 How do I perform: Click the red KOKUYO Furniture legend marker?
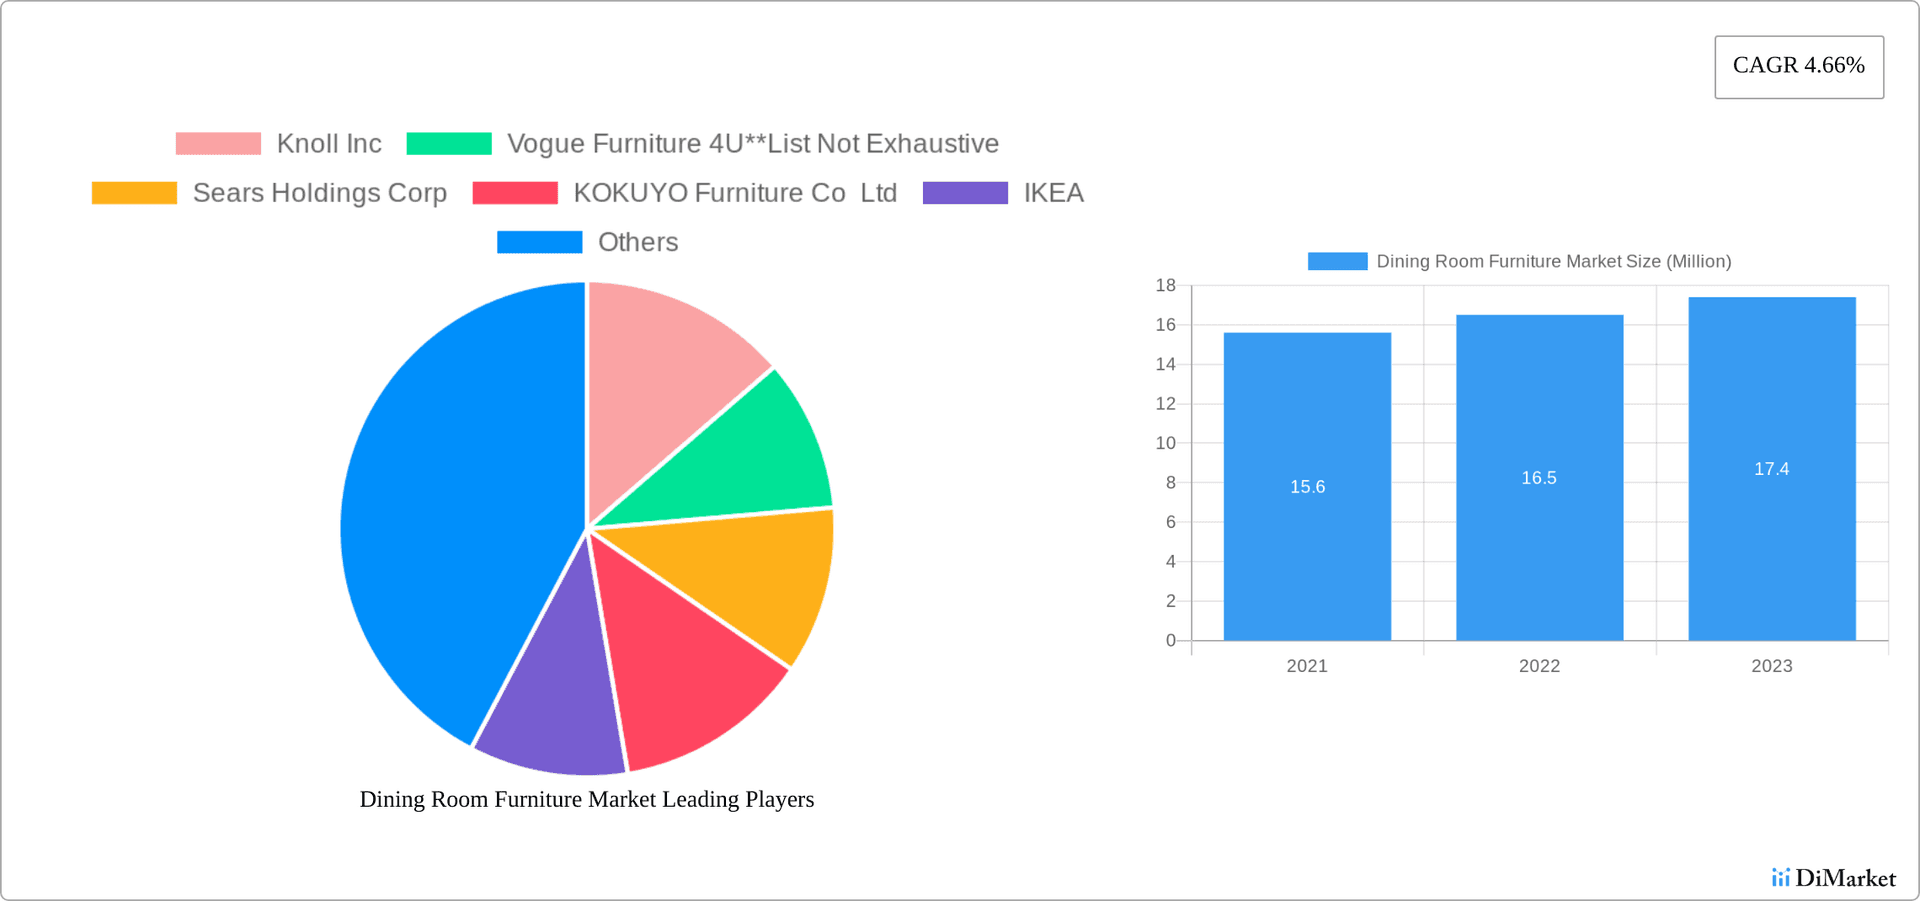pyautogui.click(x=513, y=192)
